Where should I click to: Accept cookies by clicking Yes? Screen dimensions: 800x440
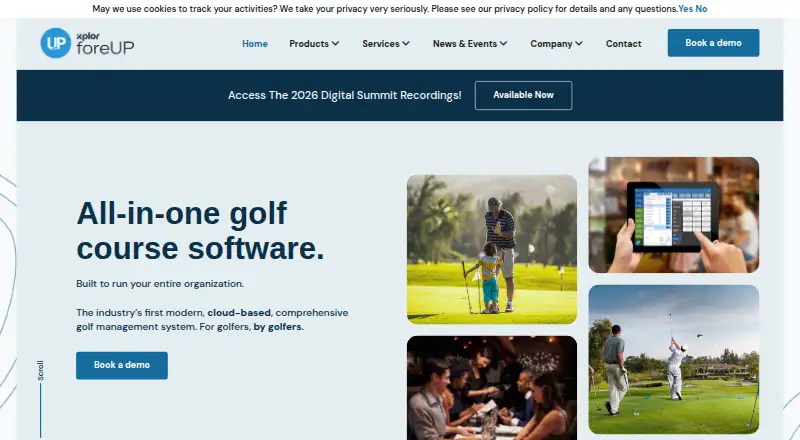685,9
